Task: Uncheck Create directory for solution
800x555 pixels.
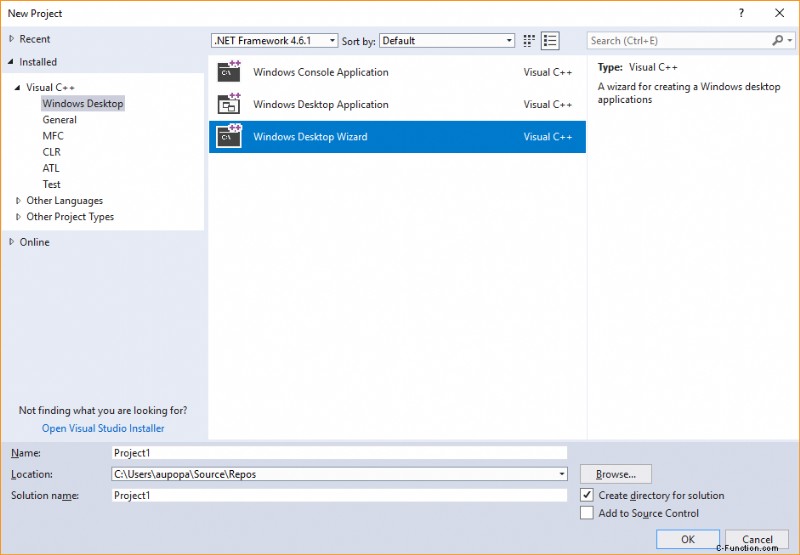Action: pyautogui.click(x=587, y=495)
